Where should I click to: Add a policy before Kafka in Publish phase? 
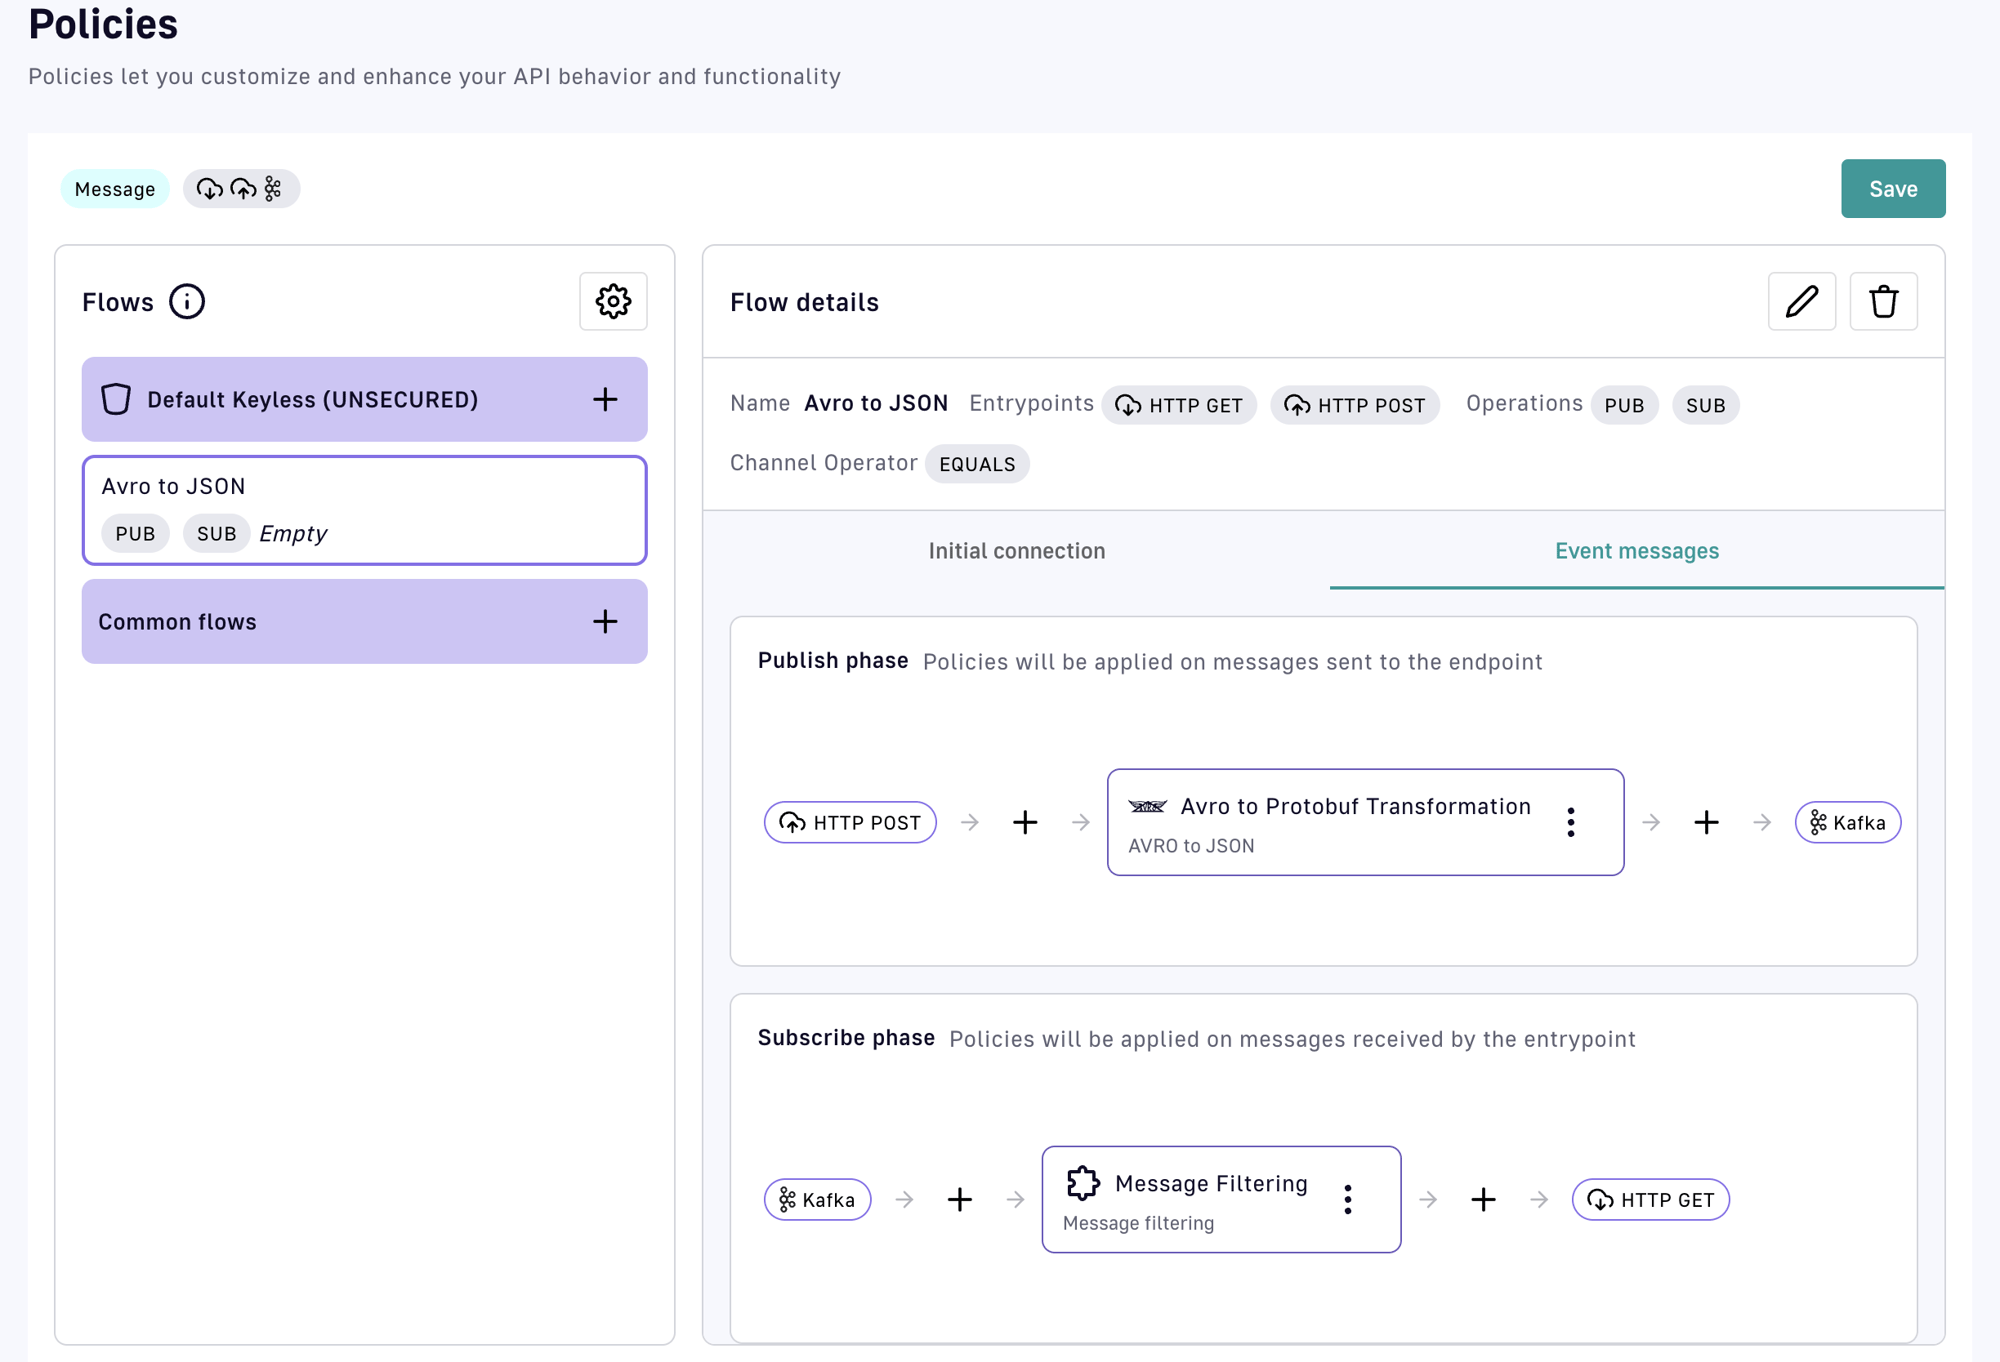click(x=1707, y=822)
